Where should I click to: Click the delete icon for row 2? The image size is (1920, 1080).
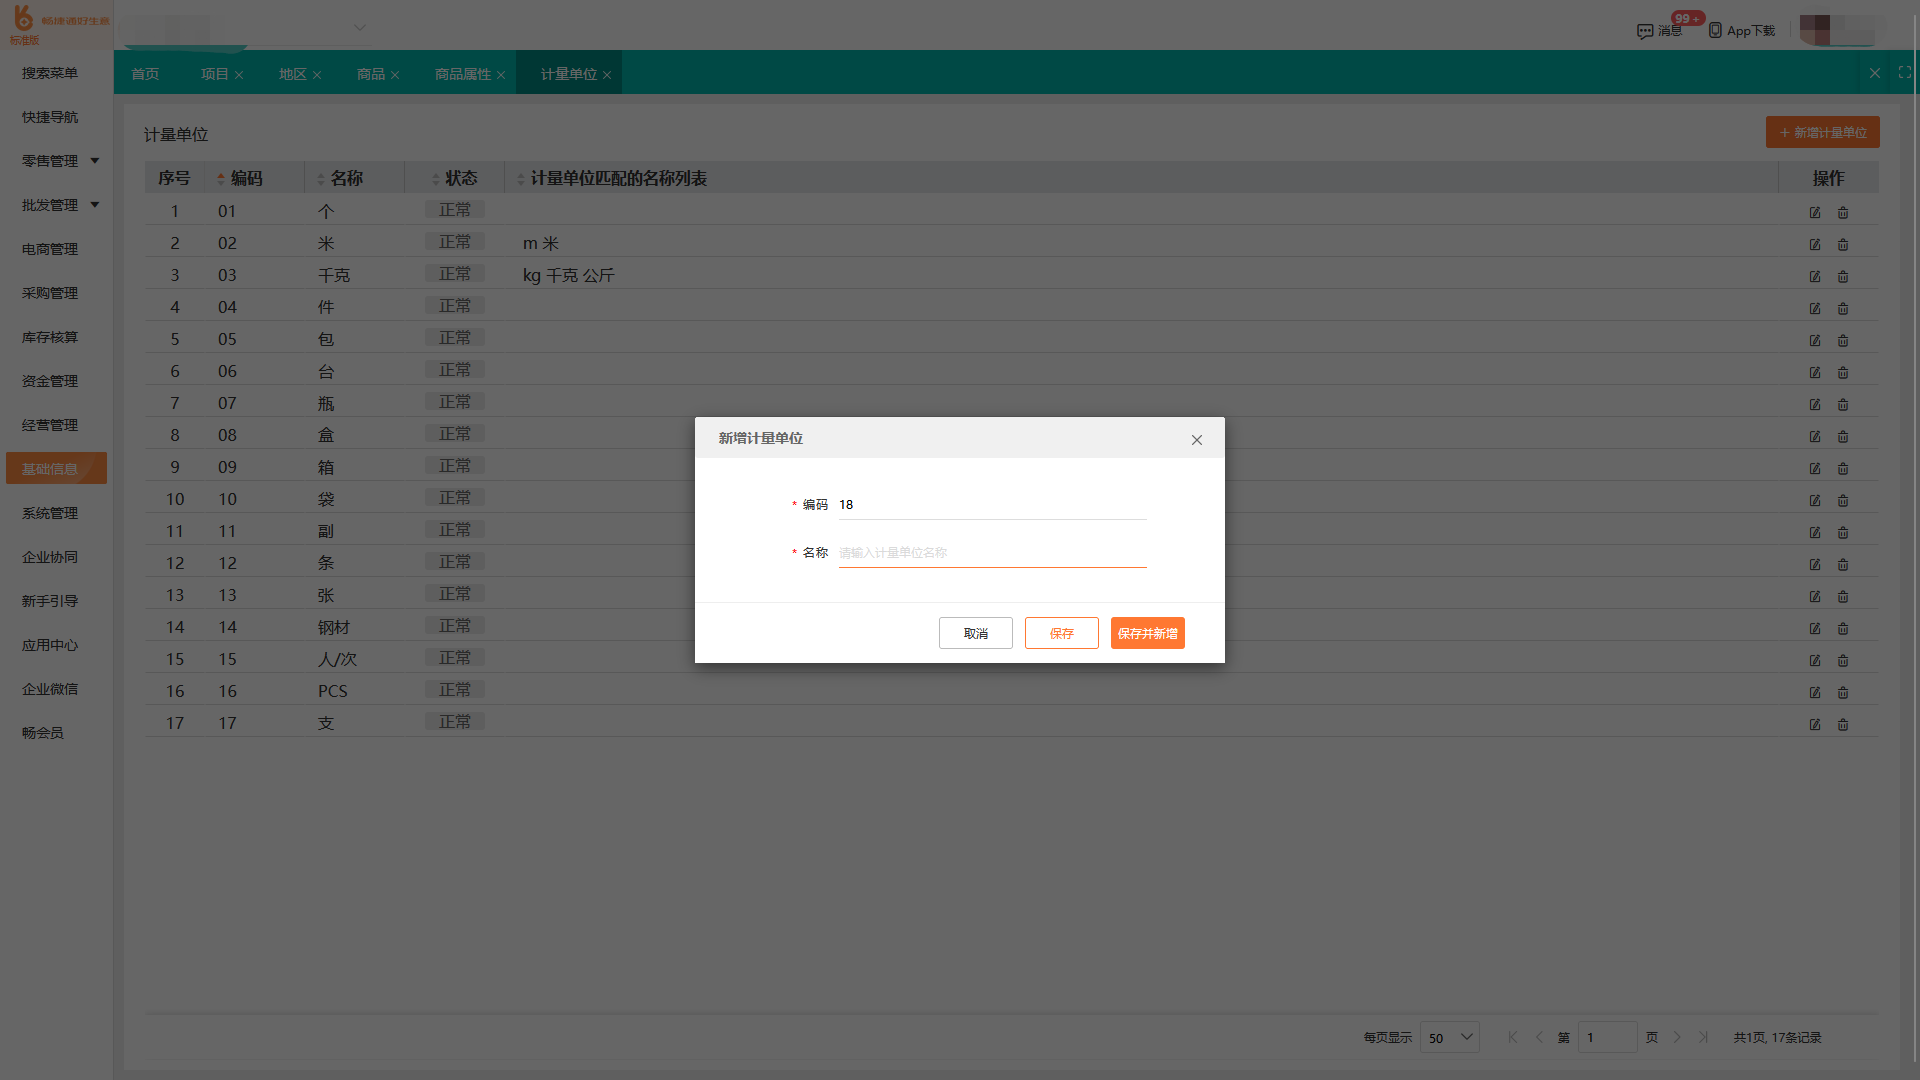(1844, 244)
